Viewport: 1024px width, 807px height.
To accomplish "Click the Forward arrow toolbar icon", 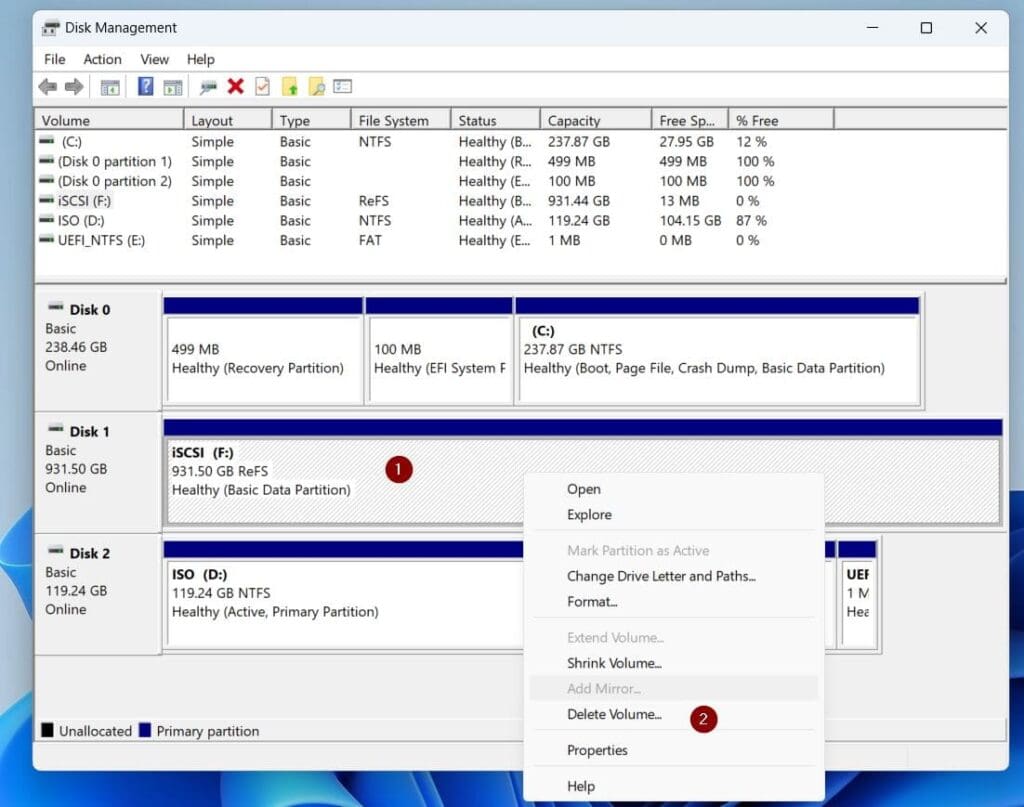I will (74, 86).
